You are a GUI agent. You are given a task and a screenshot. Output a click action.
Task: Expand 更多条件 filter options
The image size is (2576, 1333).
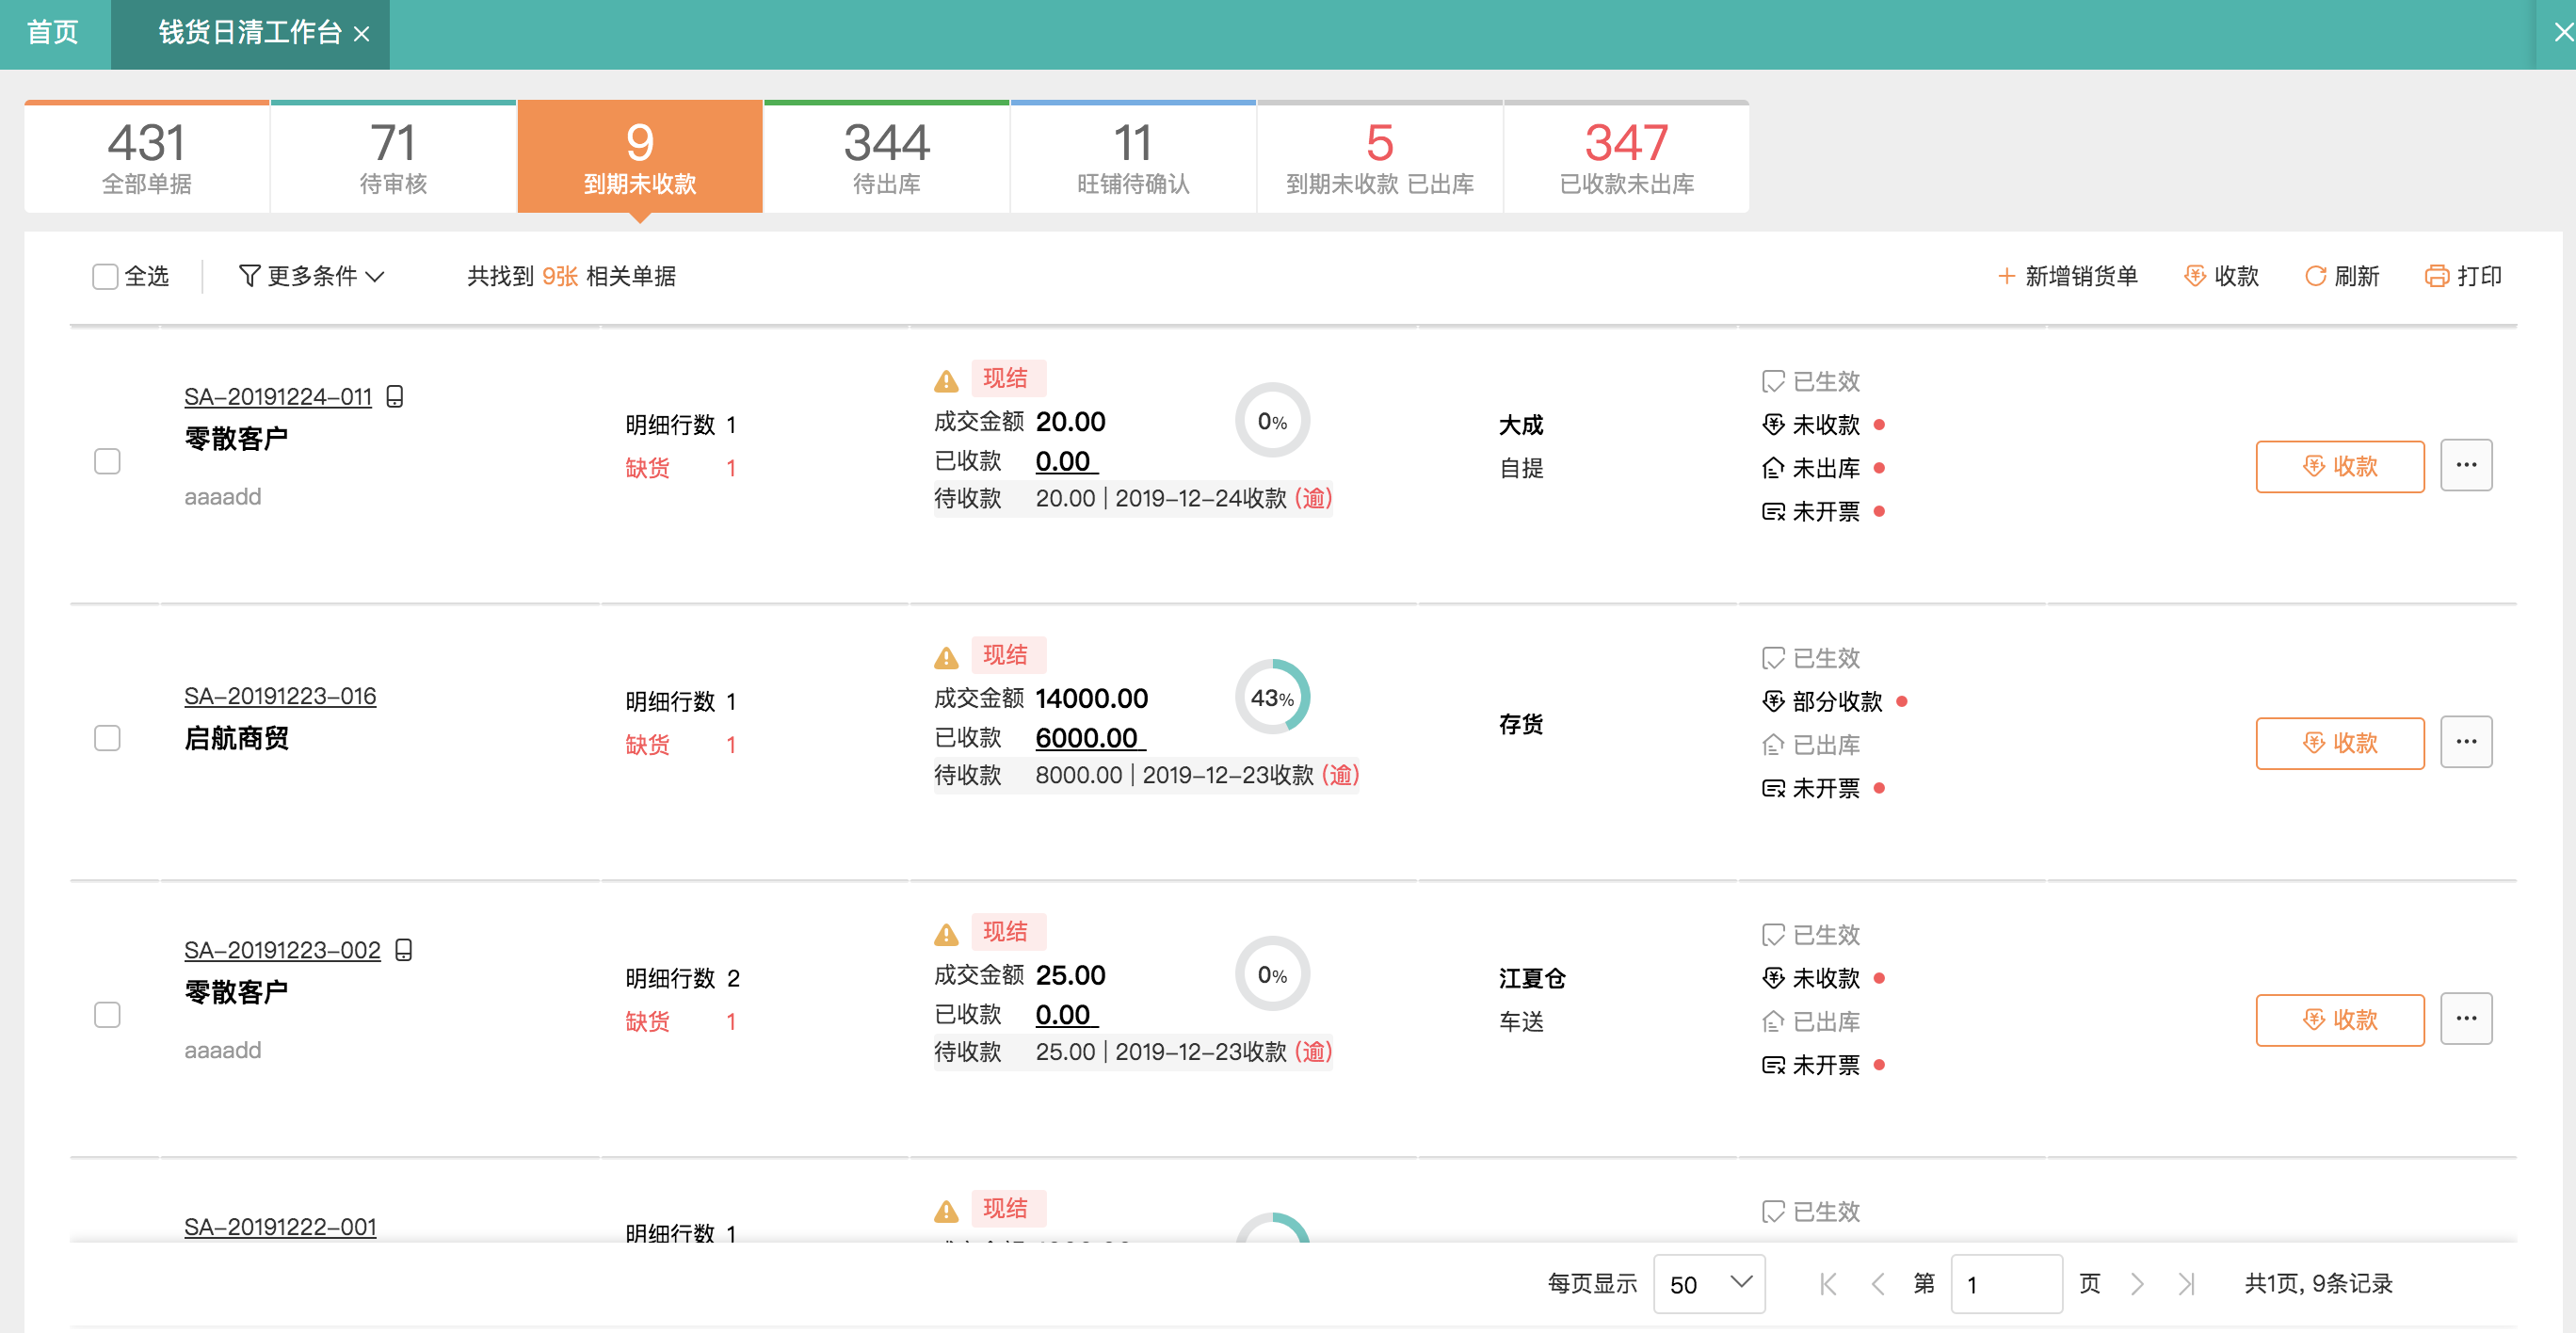[314, 276]
